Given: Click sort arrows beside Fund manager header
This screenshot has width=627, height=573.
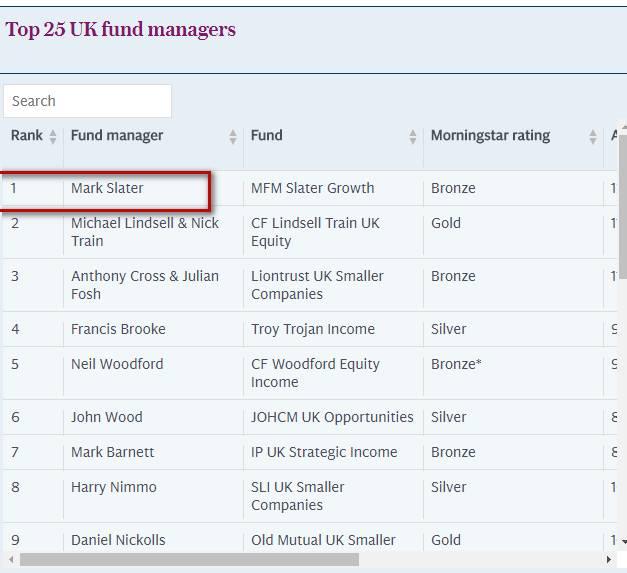Looking at the screenshot, I should [x=233, y=137].
